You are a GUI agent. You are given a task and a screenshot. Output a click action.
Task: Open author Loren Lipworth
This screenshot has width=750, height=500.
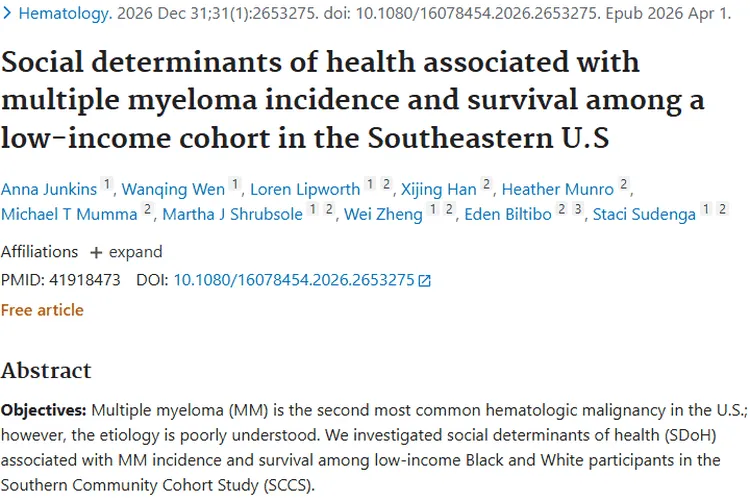coord(305,189)
